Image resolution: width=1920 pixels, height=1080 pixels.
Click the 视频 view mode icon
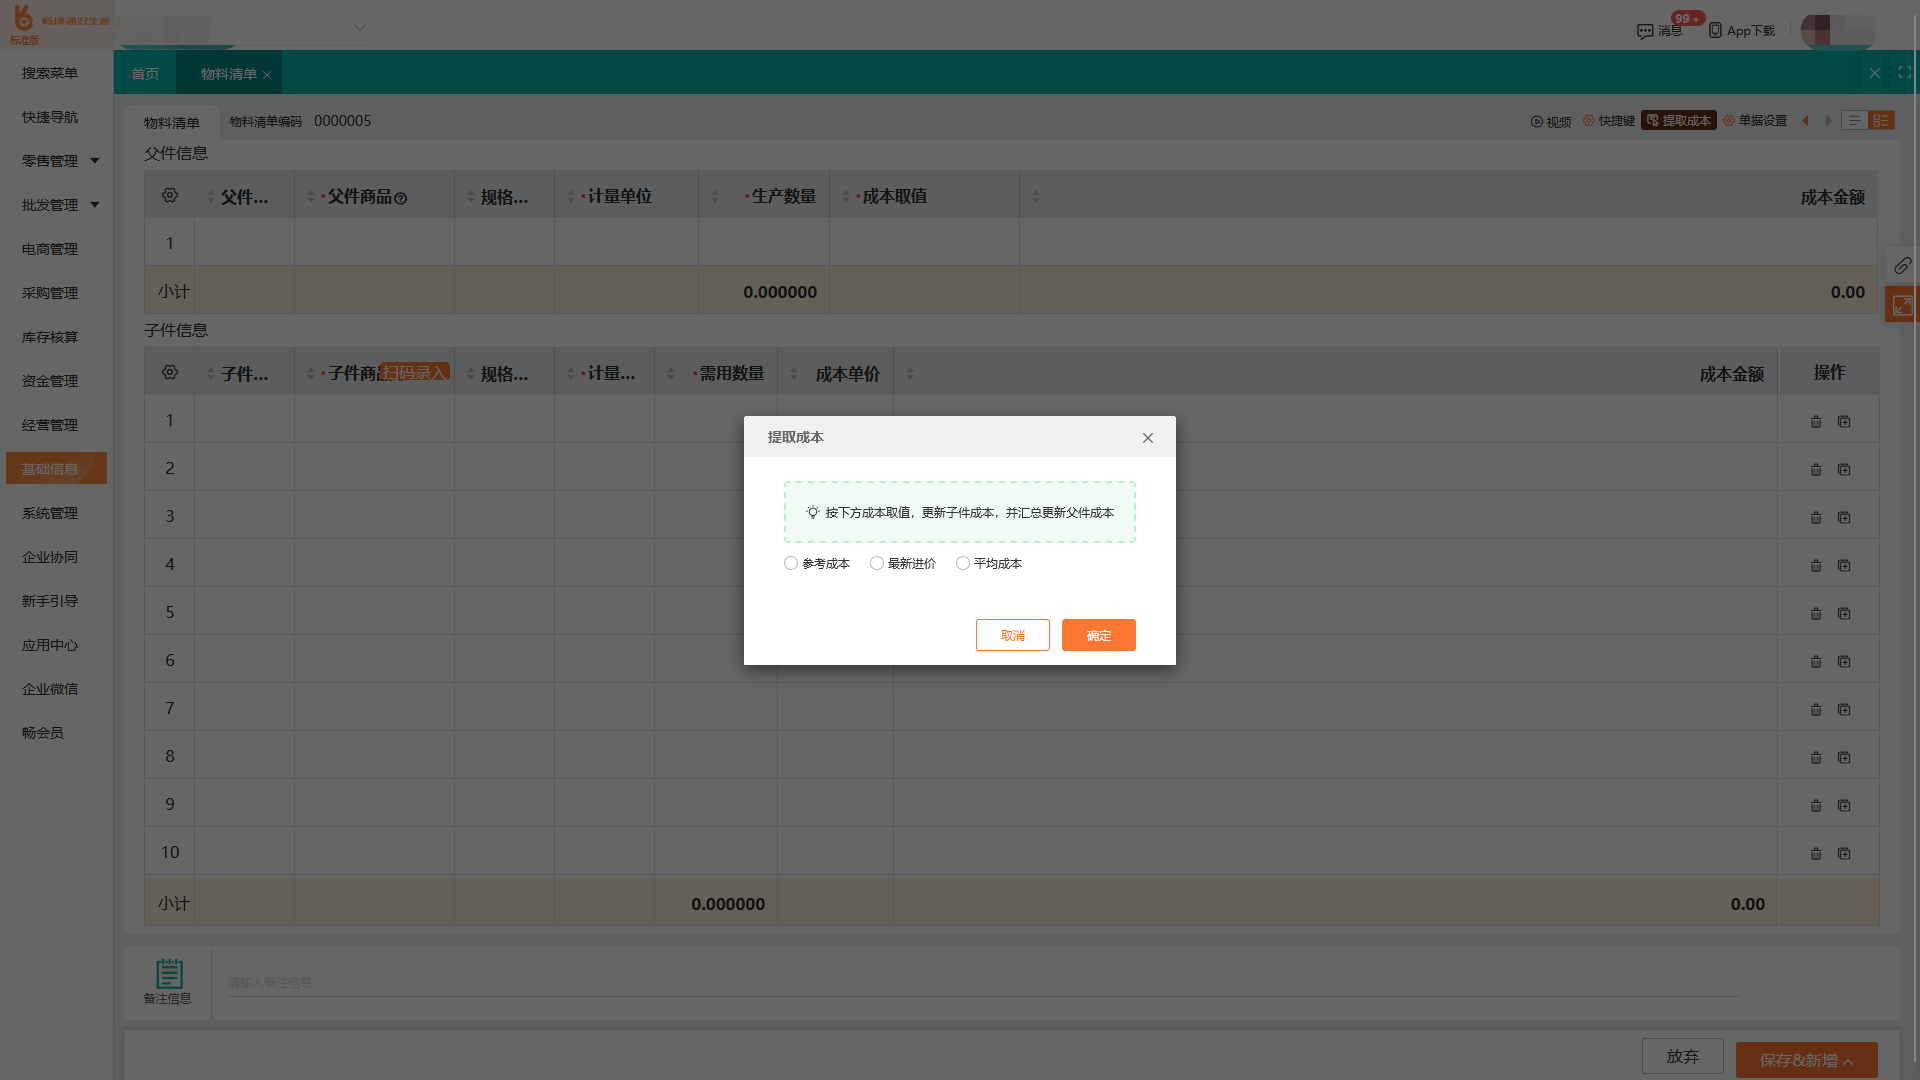(1536, 120)
